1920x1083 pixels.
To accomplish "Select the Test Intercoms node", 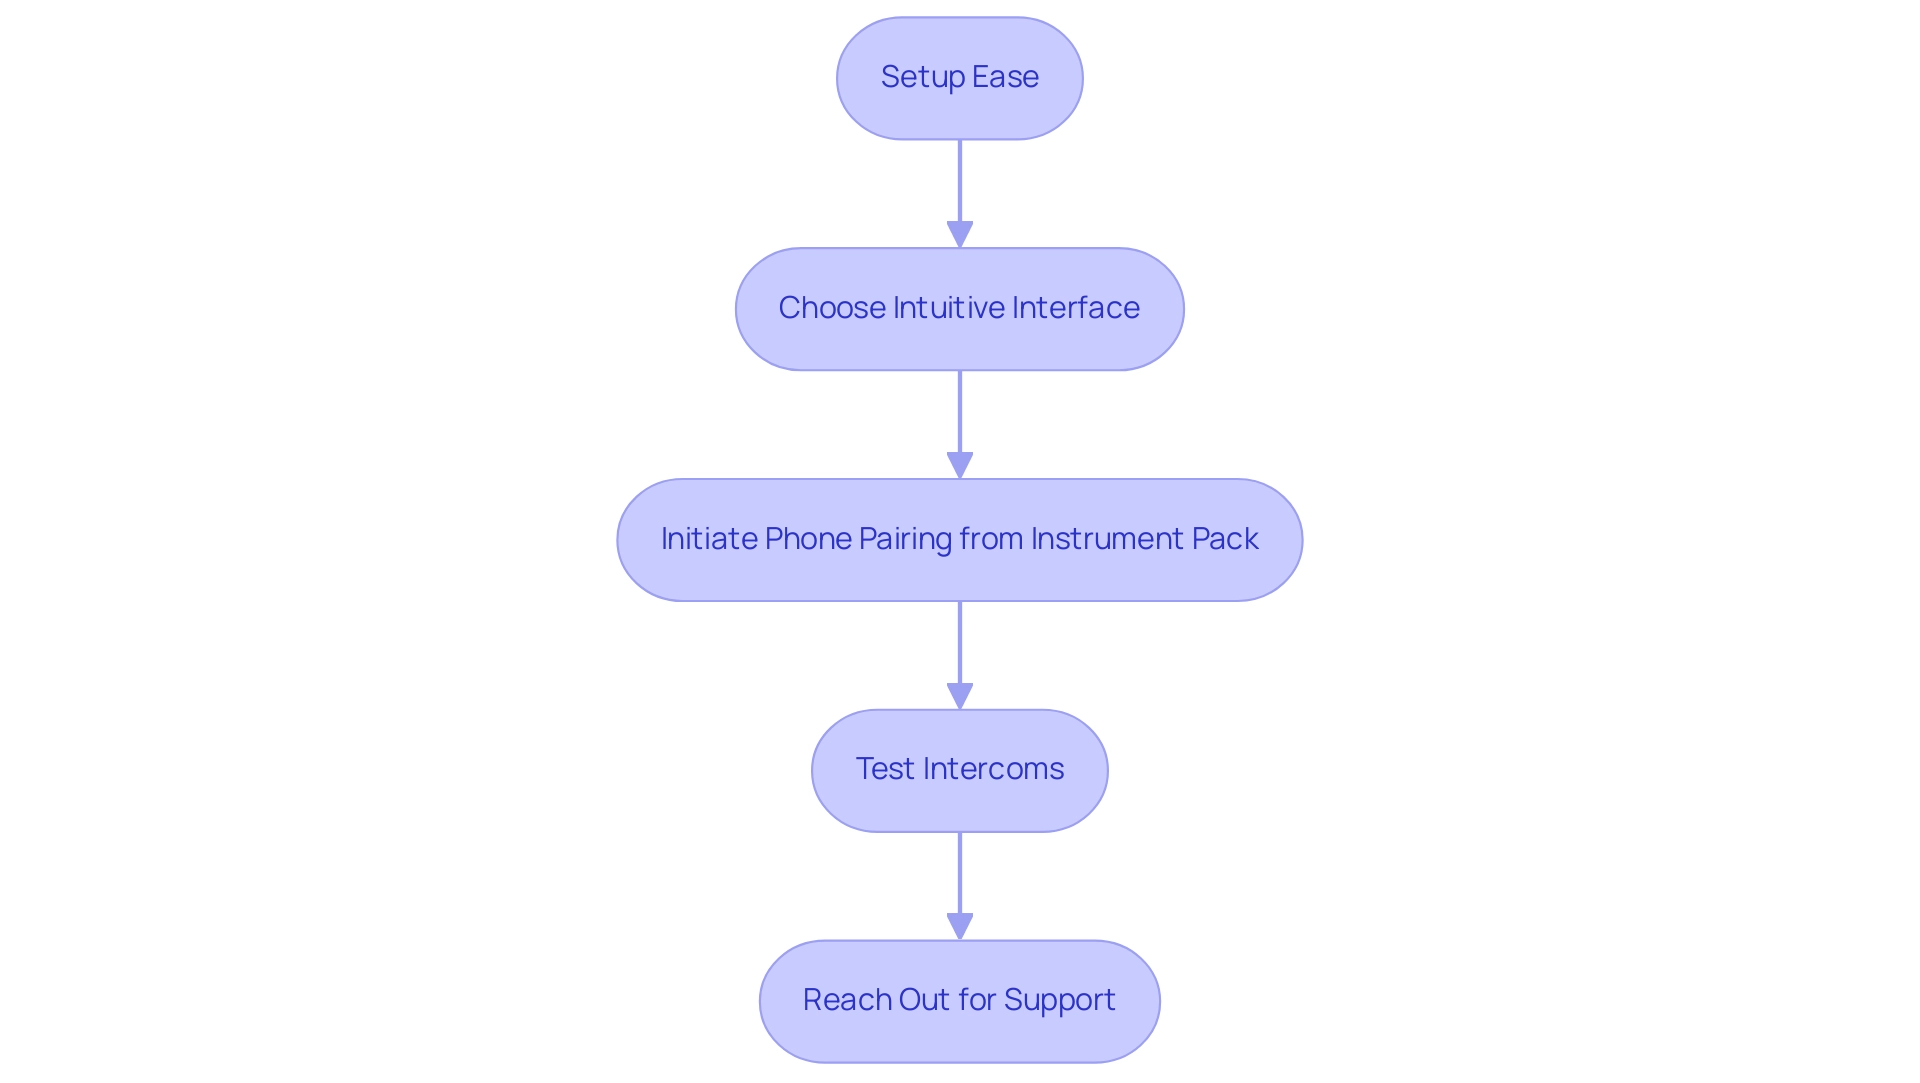I will tap(960, 768).
